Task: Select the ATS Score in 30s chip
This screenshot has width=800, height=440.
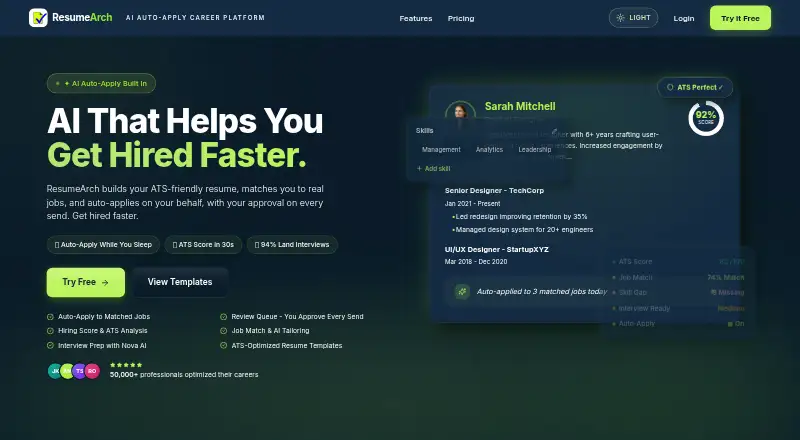Action: pos(203,245)
